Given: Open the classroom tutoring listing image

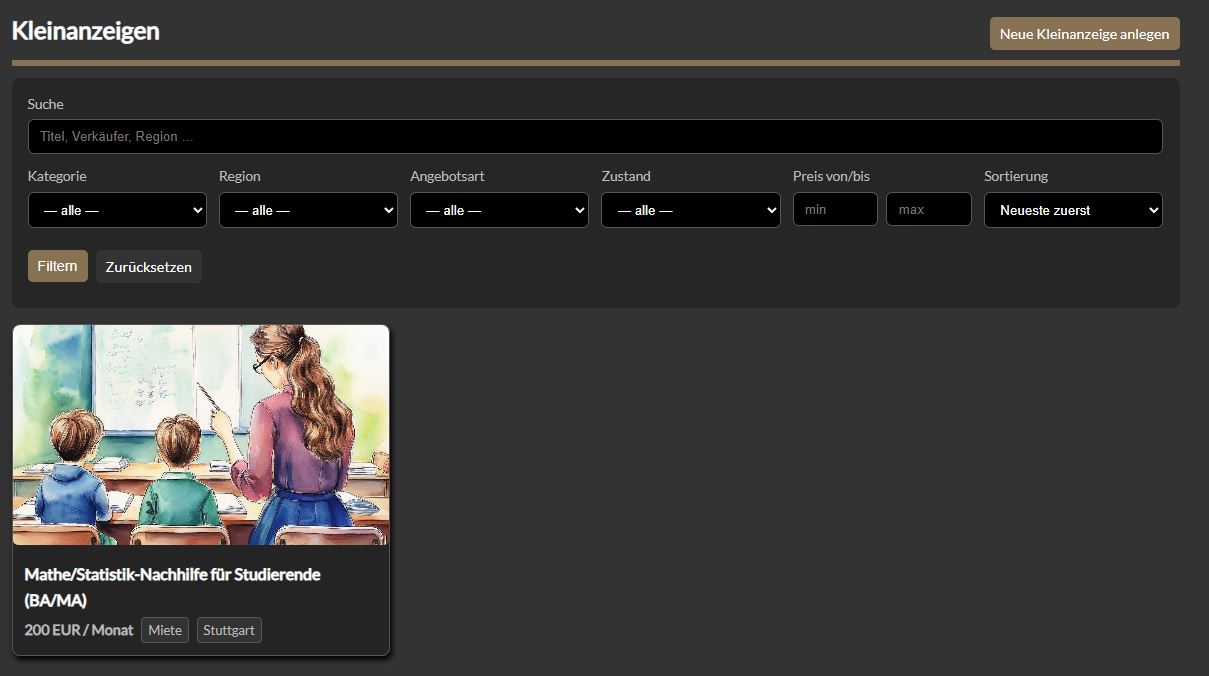Looking at the screenshot, I should coord(201,435).
